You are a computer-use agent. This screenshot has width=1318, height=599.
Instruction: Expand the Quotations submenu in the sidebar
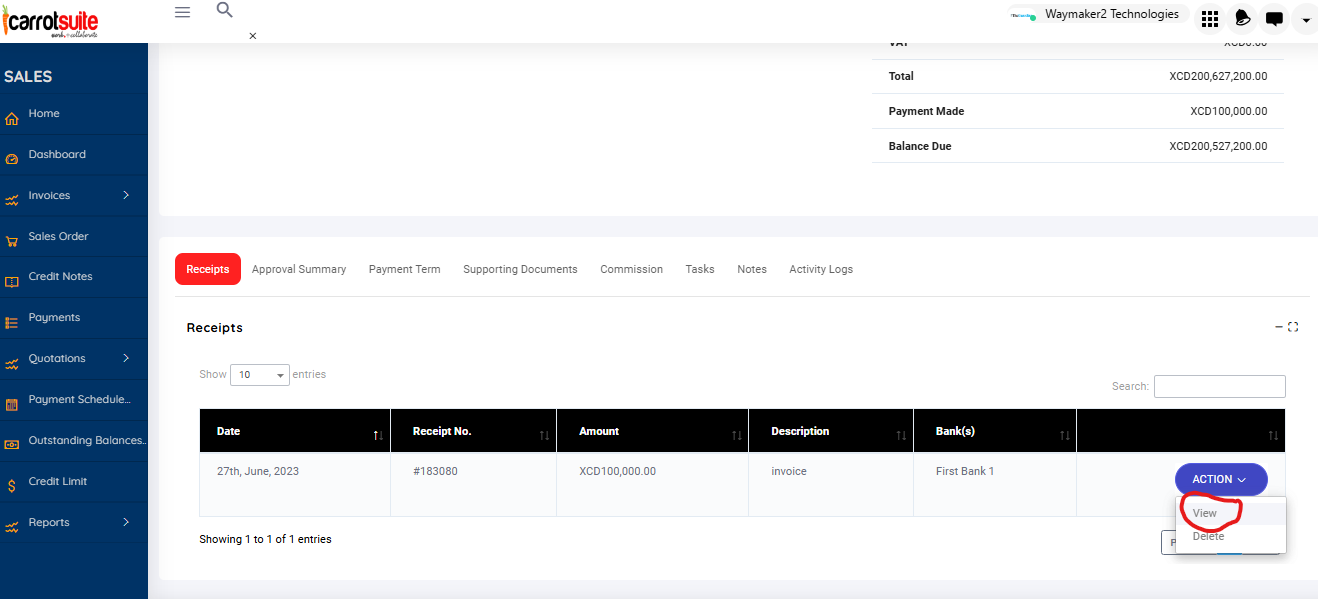[126, 358]
